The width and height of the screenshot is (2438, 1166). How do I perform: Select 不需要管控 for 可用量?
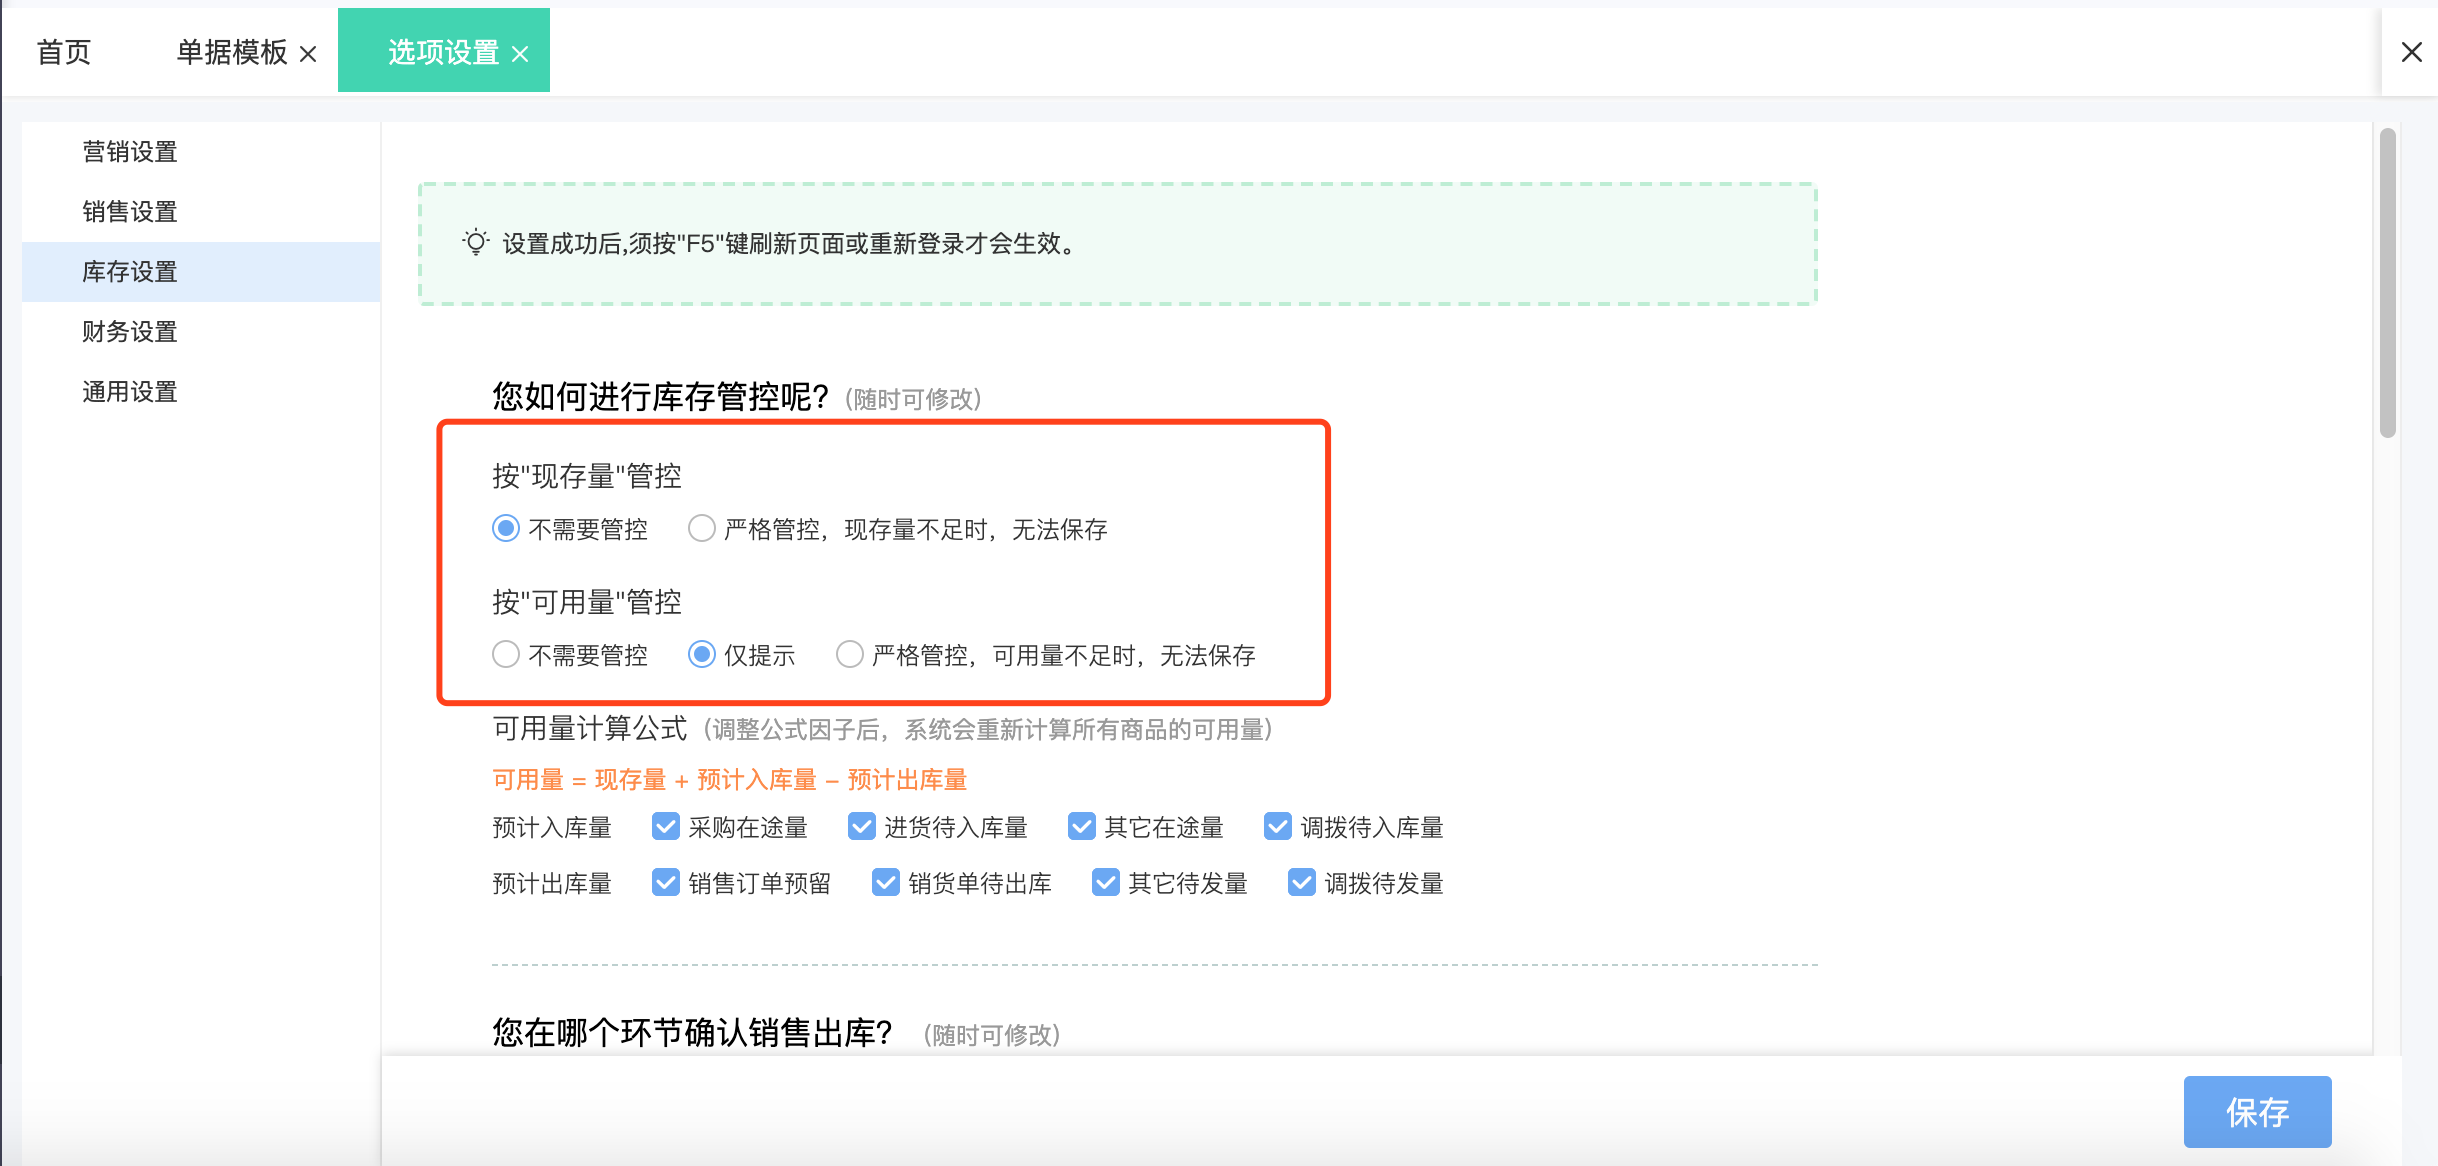click(x=507, y=655)
